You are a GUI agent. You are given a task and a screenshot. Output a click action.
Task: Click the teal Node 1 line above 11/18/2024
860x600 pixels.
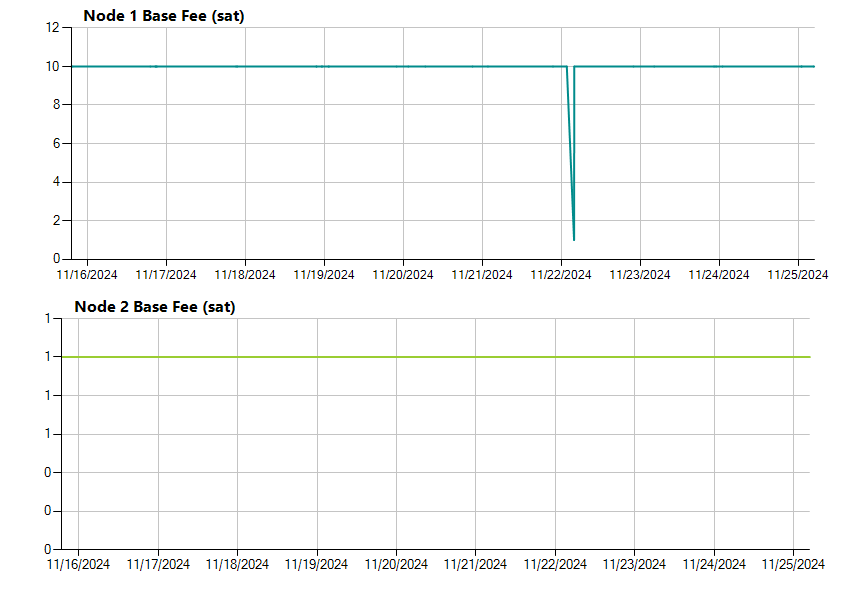click(x=245, y=66)
